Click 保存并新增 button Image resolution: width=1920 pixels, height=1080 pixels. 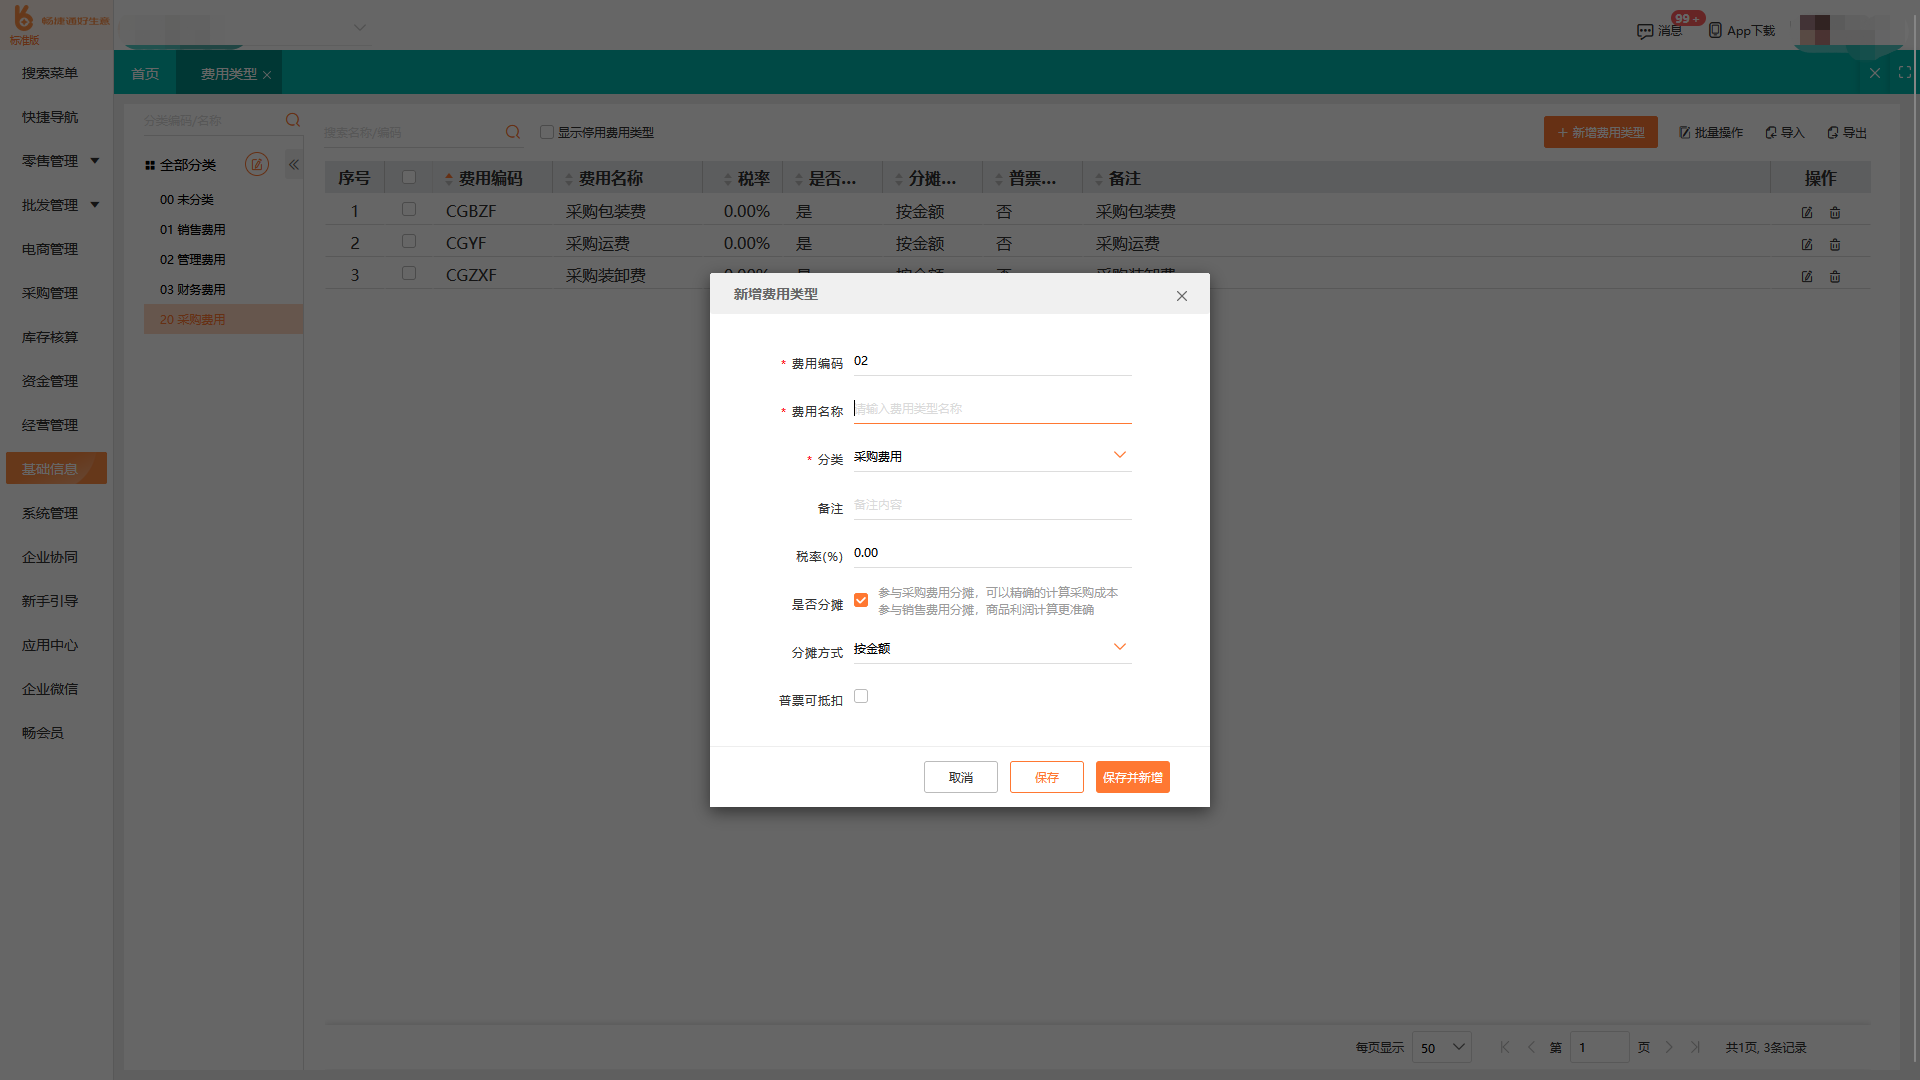[1130, 777]
